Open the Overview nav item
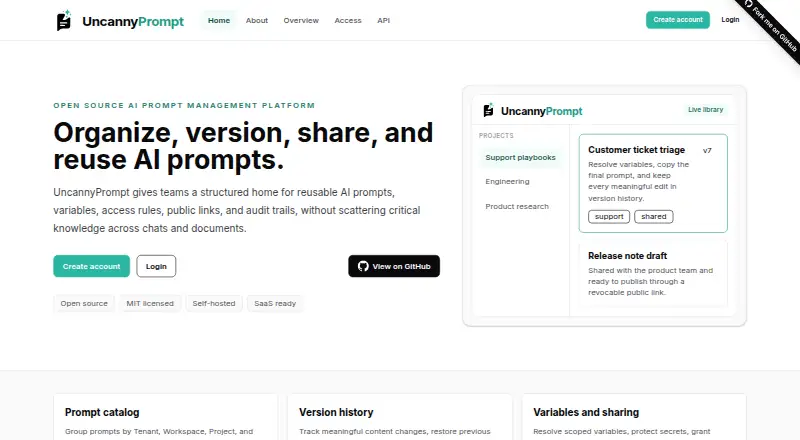 (301, 20)
